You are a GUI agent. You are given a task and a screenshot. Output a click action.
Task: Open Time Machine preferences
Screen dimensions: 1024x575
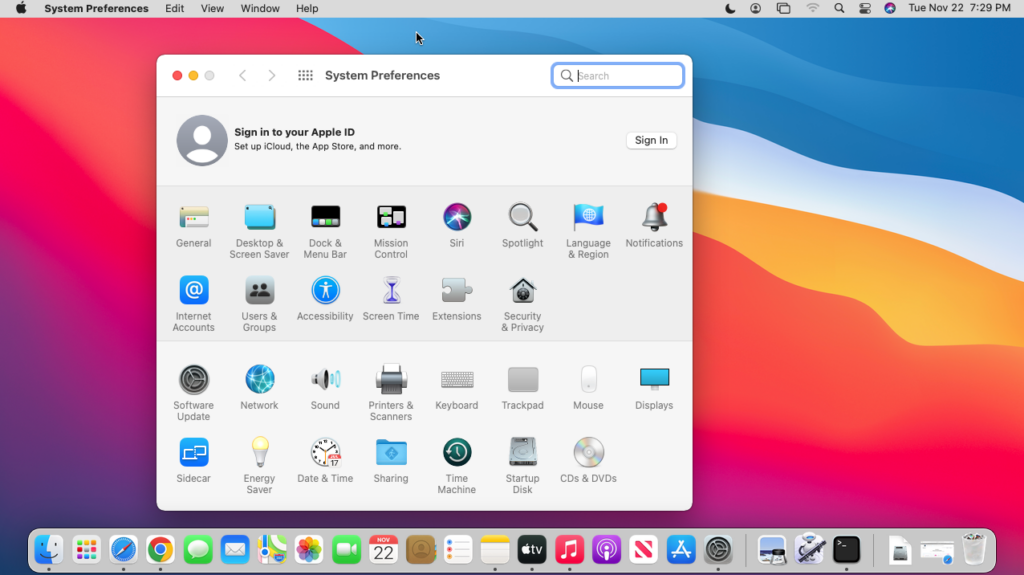[x=457, y=466]
